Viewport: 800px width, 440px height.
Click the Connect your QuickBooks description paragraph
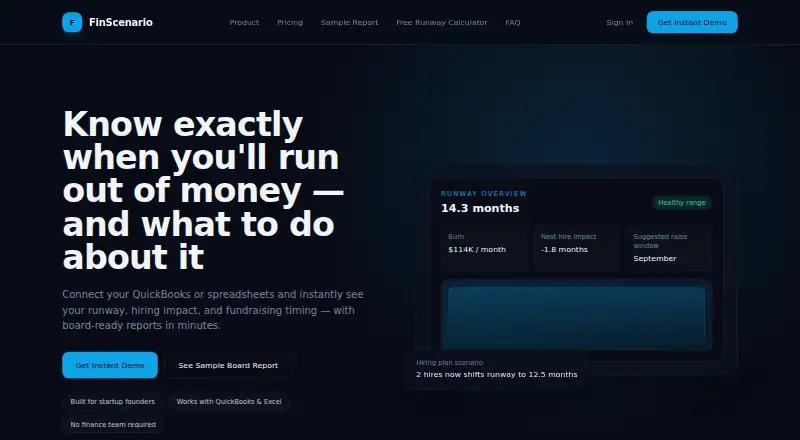click(213, 310)
